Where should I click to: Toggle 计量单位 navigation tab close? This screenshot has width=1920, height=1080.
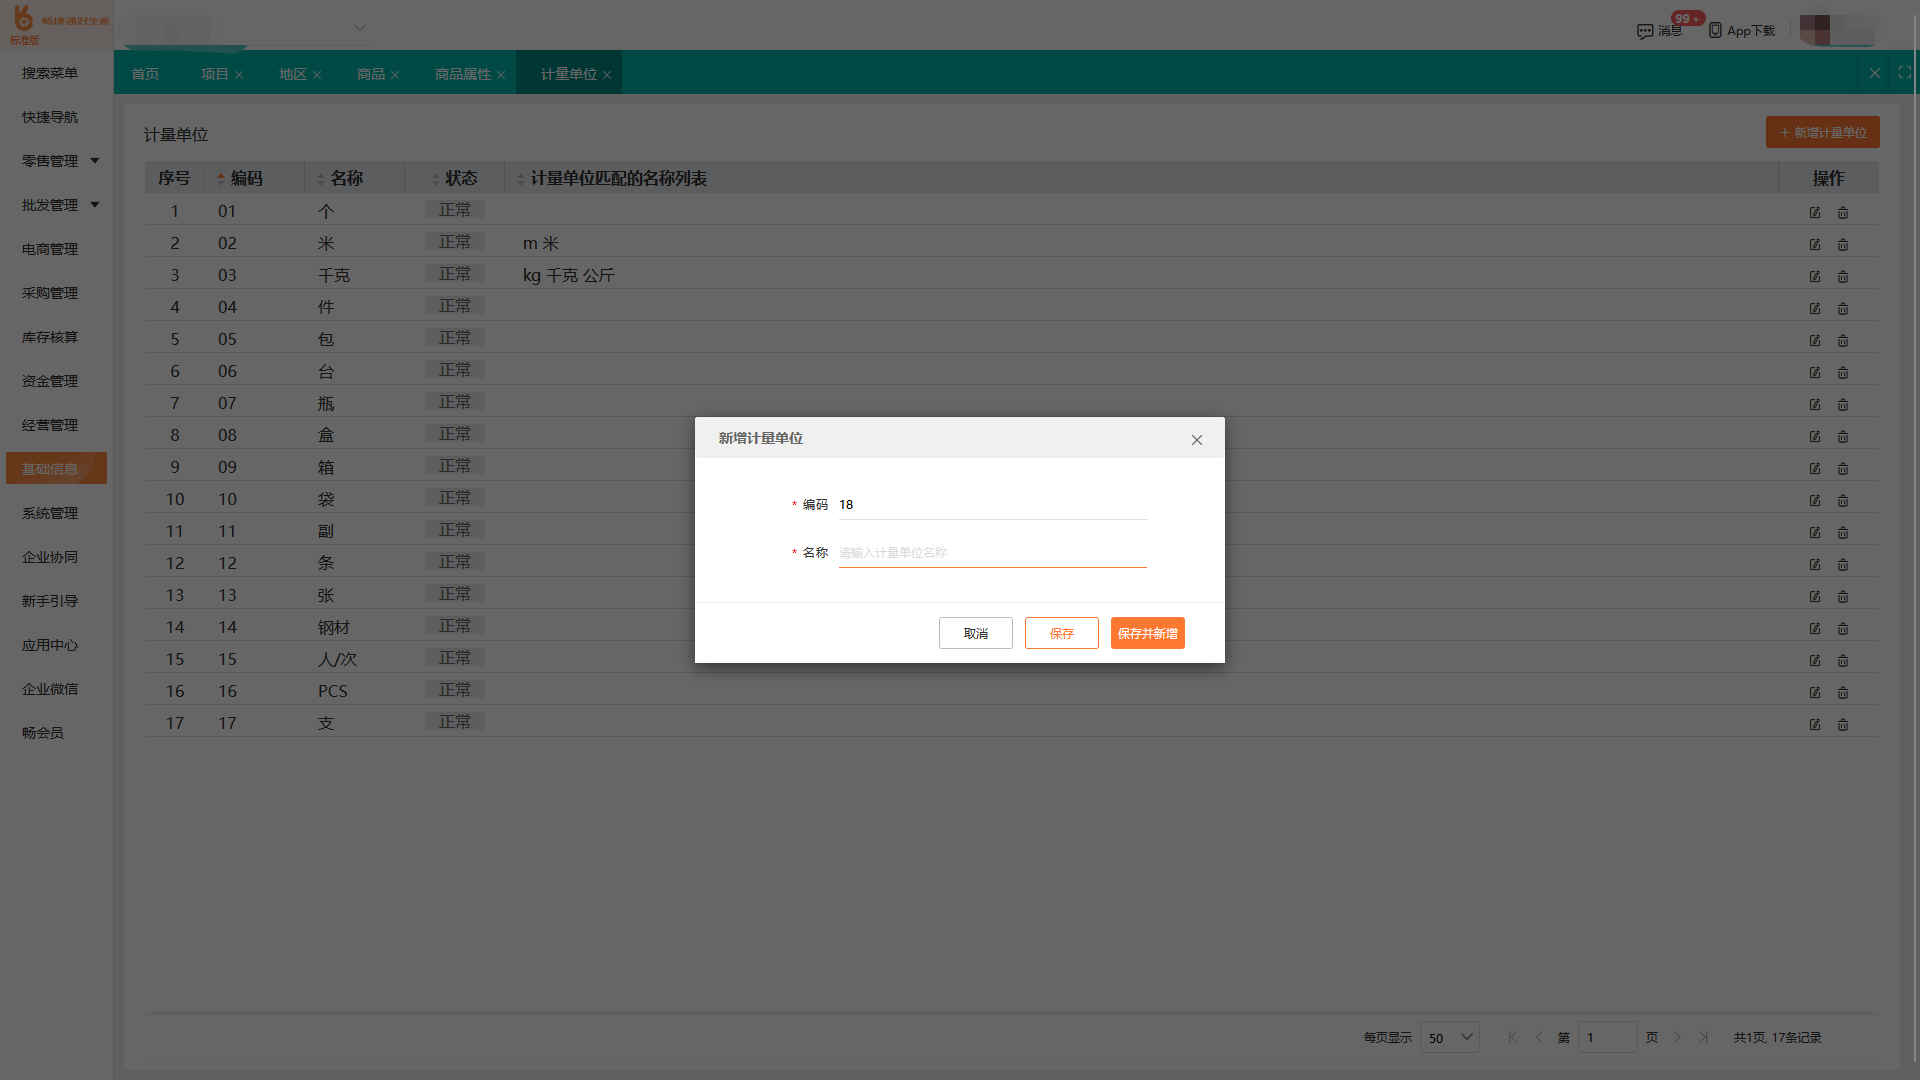click(x=609, y=74)
